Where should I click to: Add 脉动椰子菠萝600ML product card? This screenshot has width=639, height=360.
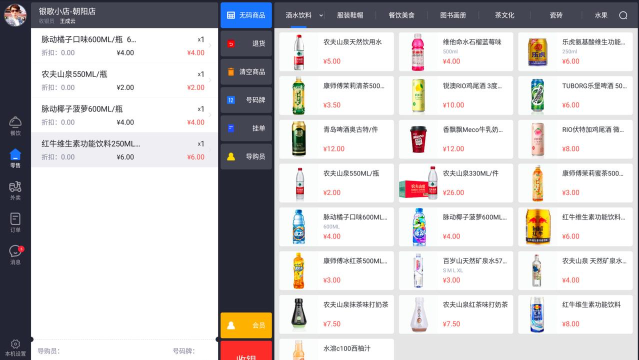click(456, 227)
